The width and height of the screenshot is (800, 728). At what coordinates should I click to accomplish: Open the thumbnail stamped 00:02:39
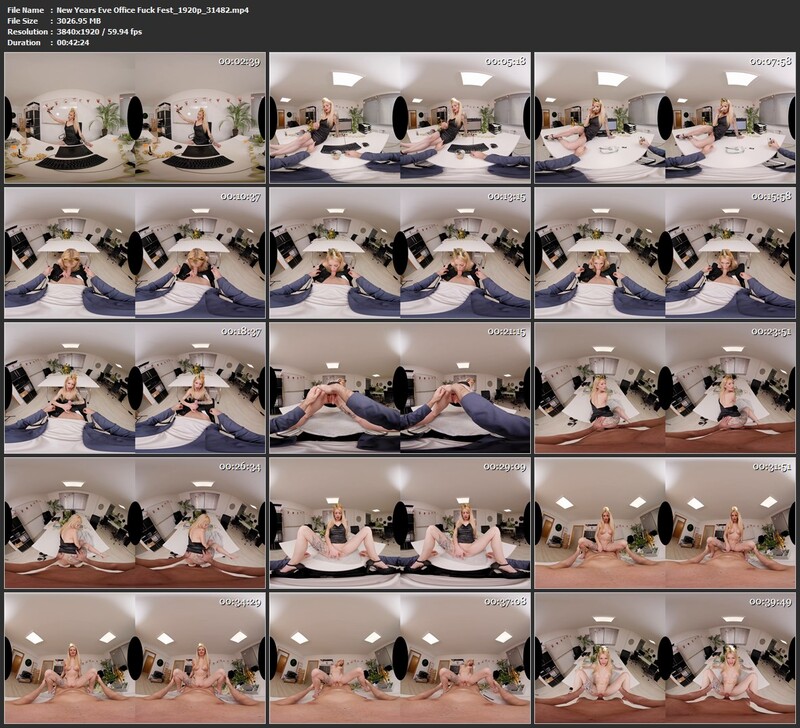click(135, 117)
